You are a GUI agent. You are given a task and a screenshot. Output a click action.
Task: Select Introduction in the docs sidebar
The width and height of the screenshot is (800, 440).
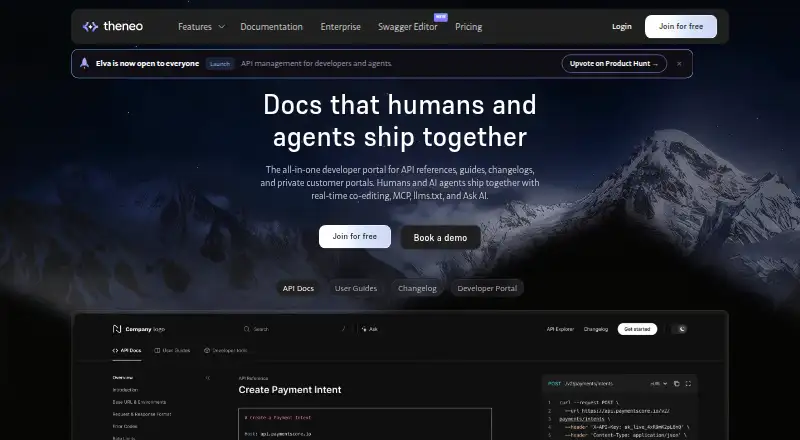(x=125, y=390)
